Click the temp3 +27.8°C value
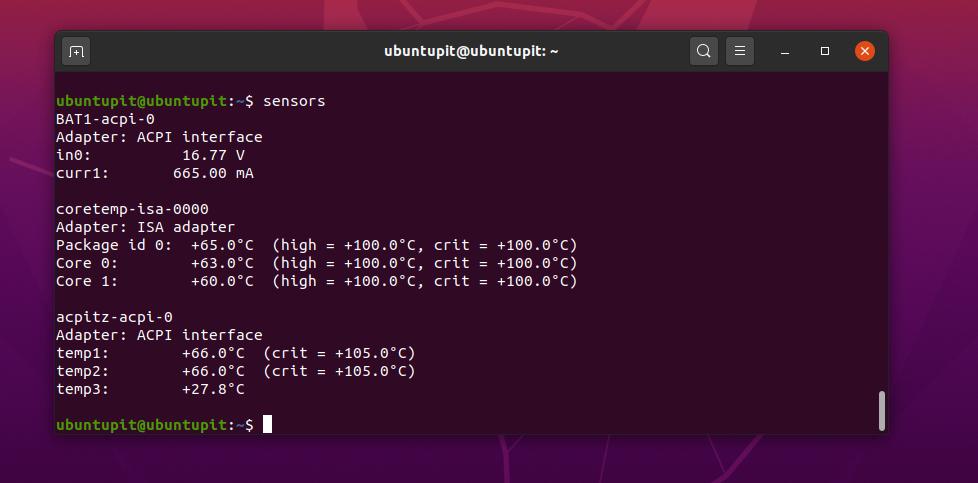This screenshot has height=483, width=978. [x=213, y=389]
